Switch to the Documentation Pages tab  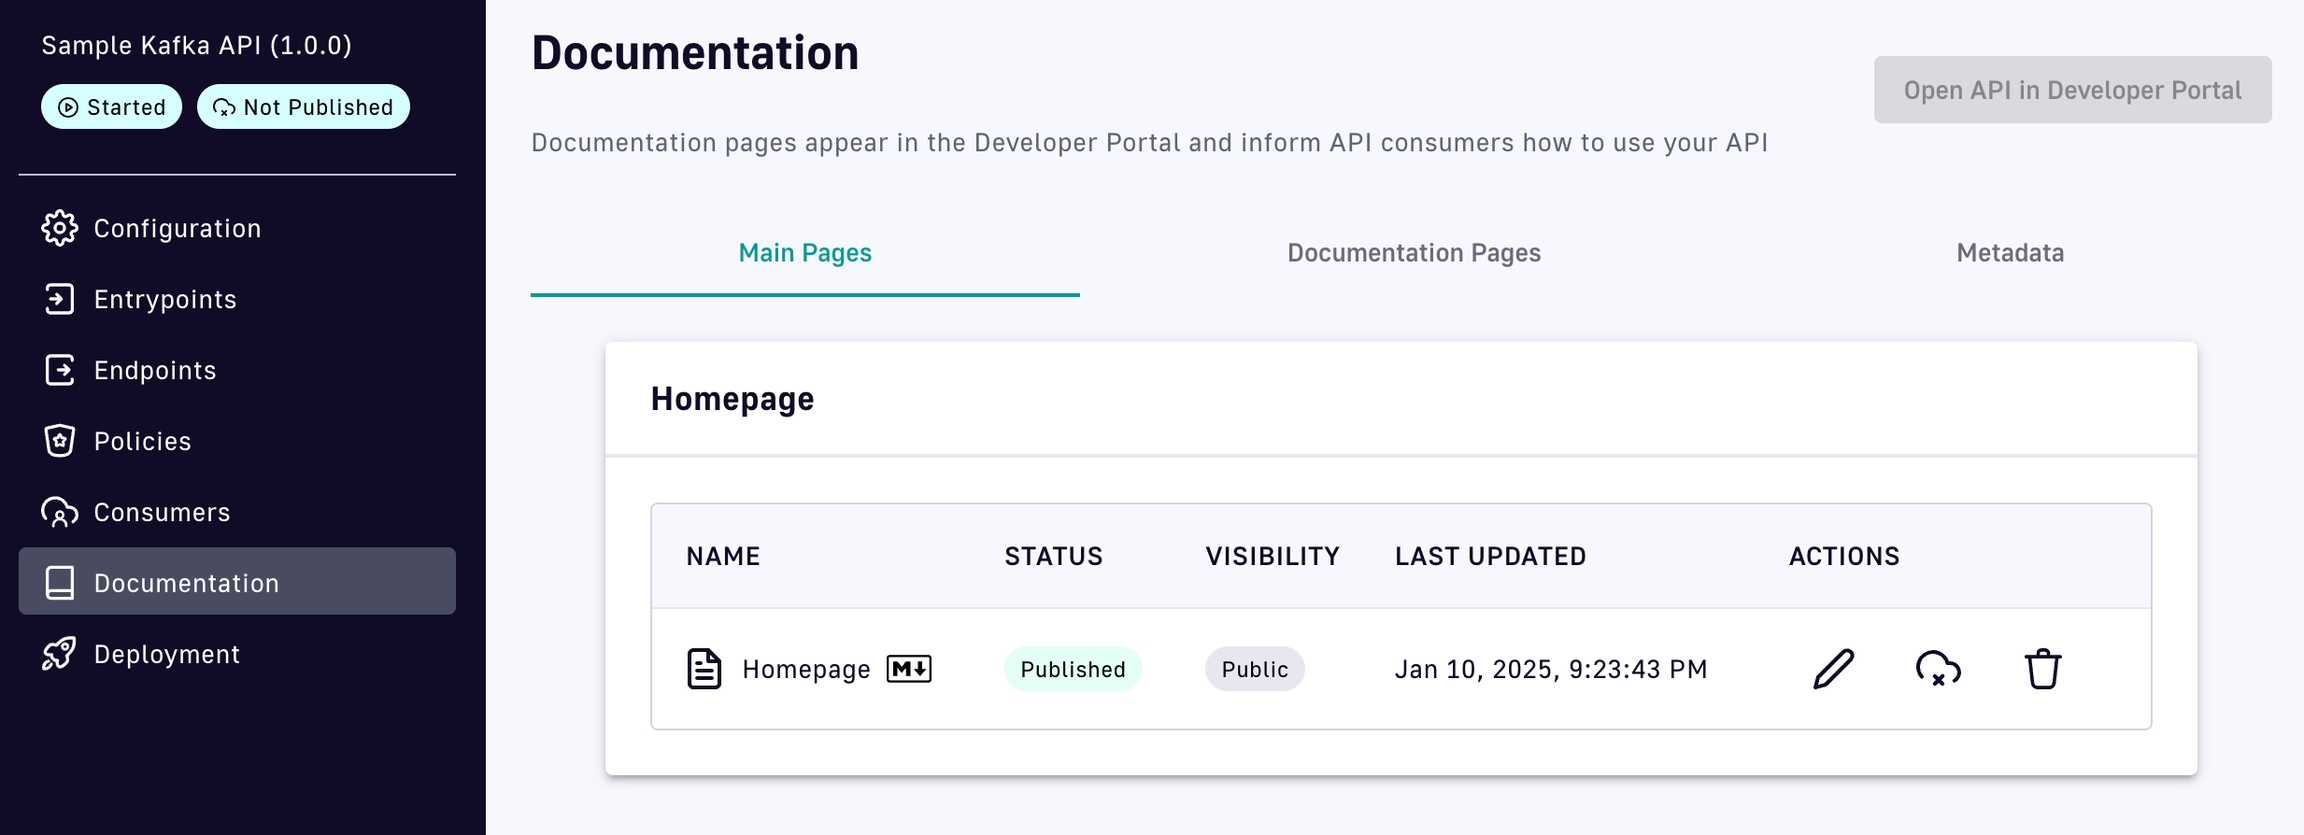click(1413, 253)
